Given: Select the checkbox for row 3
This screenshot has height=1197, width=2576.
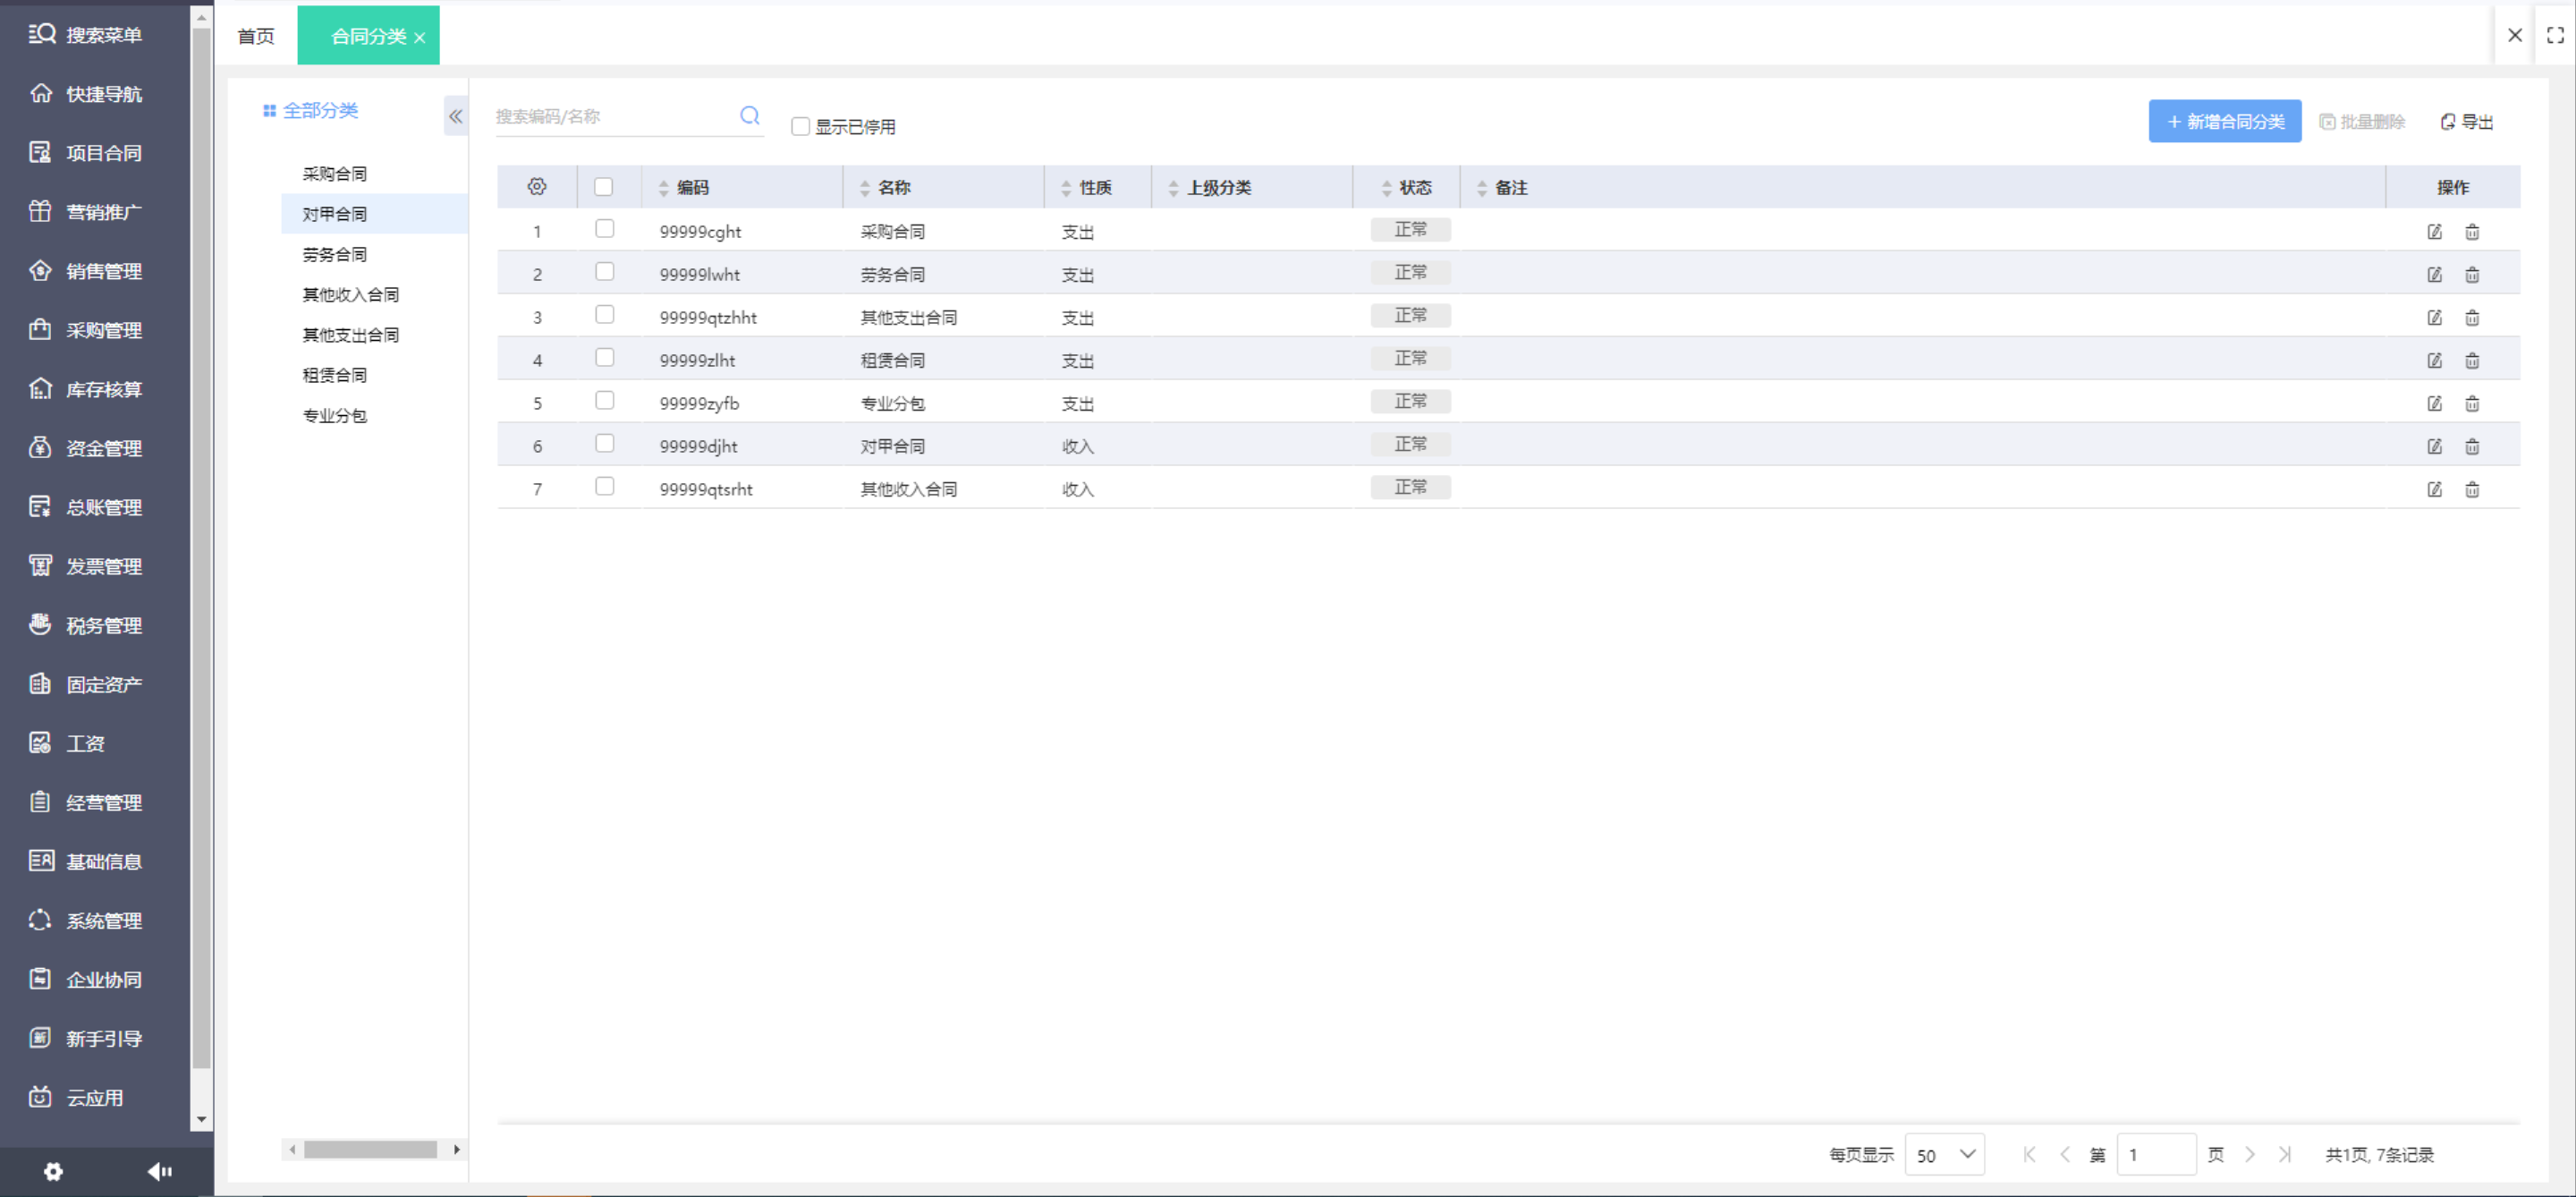Looking at the screenshot, I should tap(603, 316).
